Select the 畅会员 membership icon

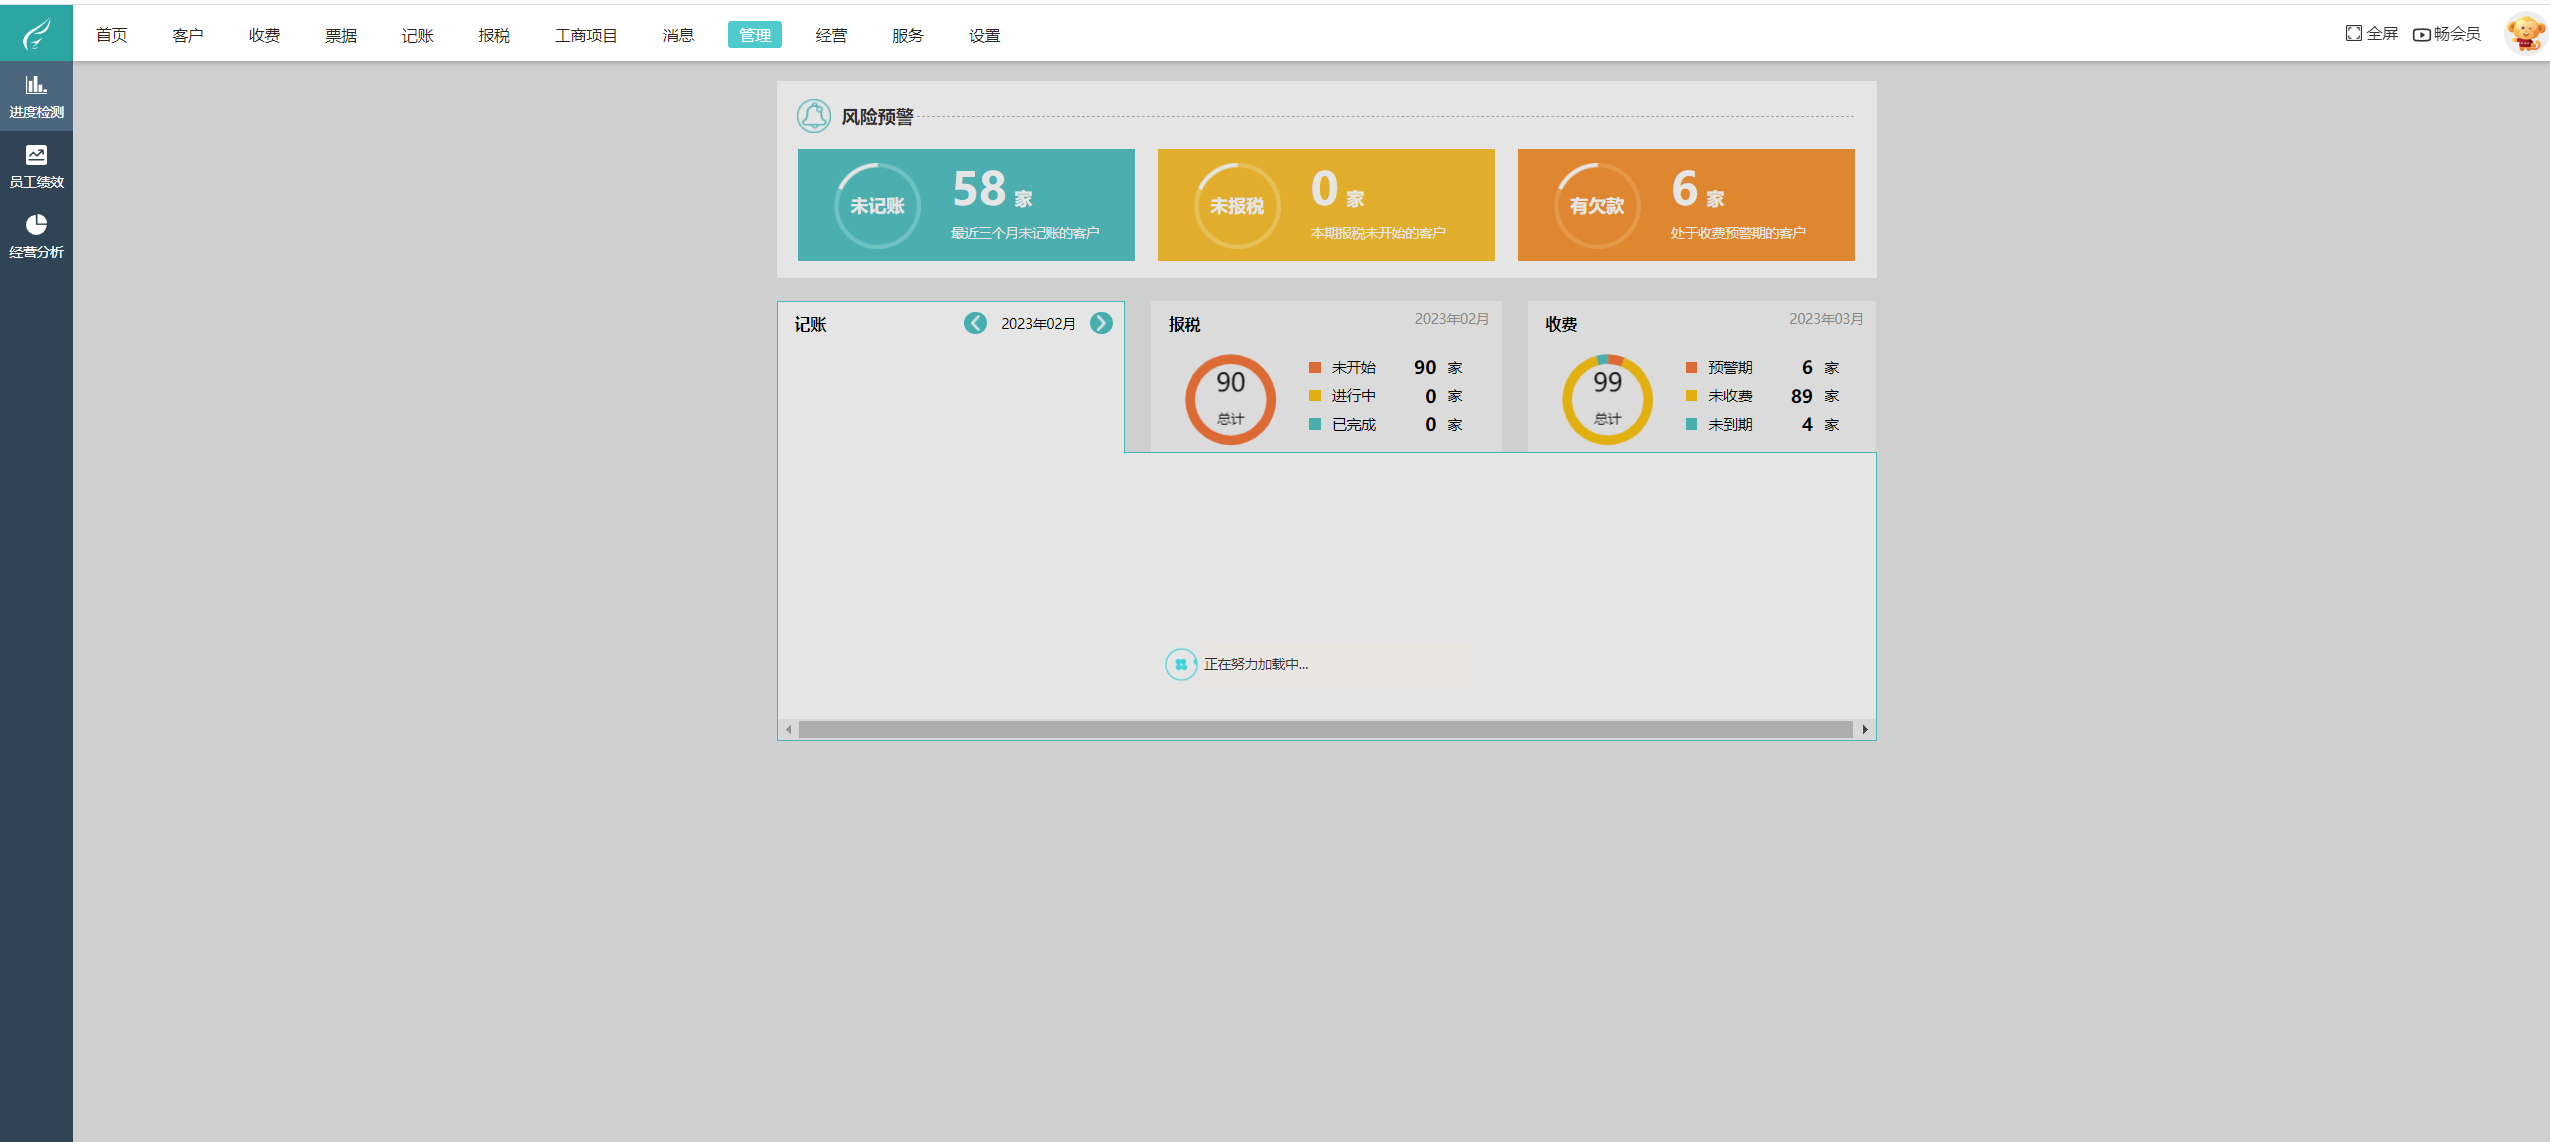[x=2431, y=34]
